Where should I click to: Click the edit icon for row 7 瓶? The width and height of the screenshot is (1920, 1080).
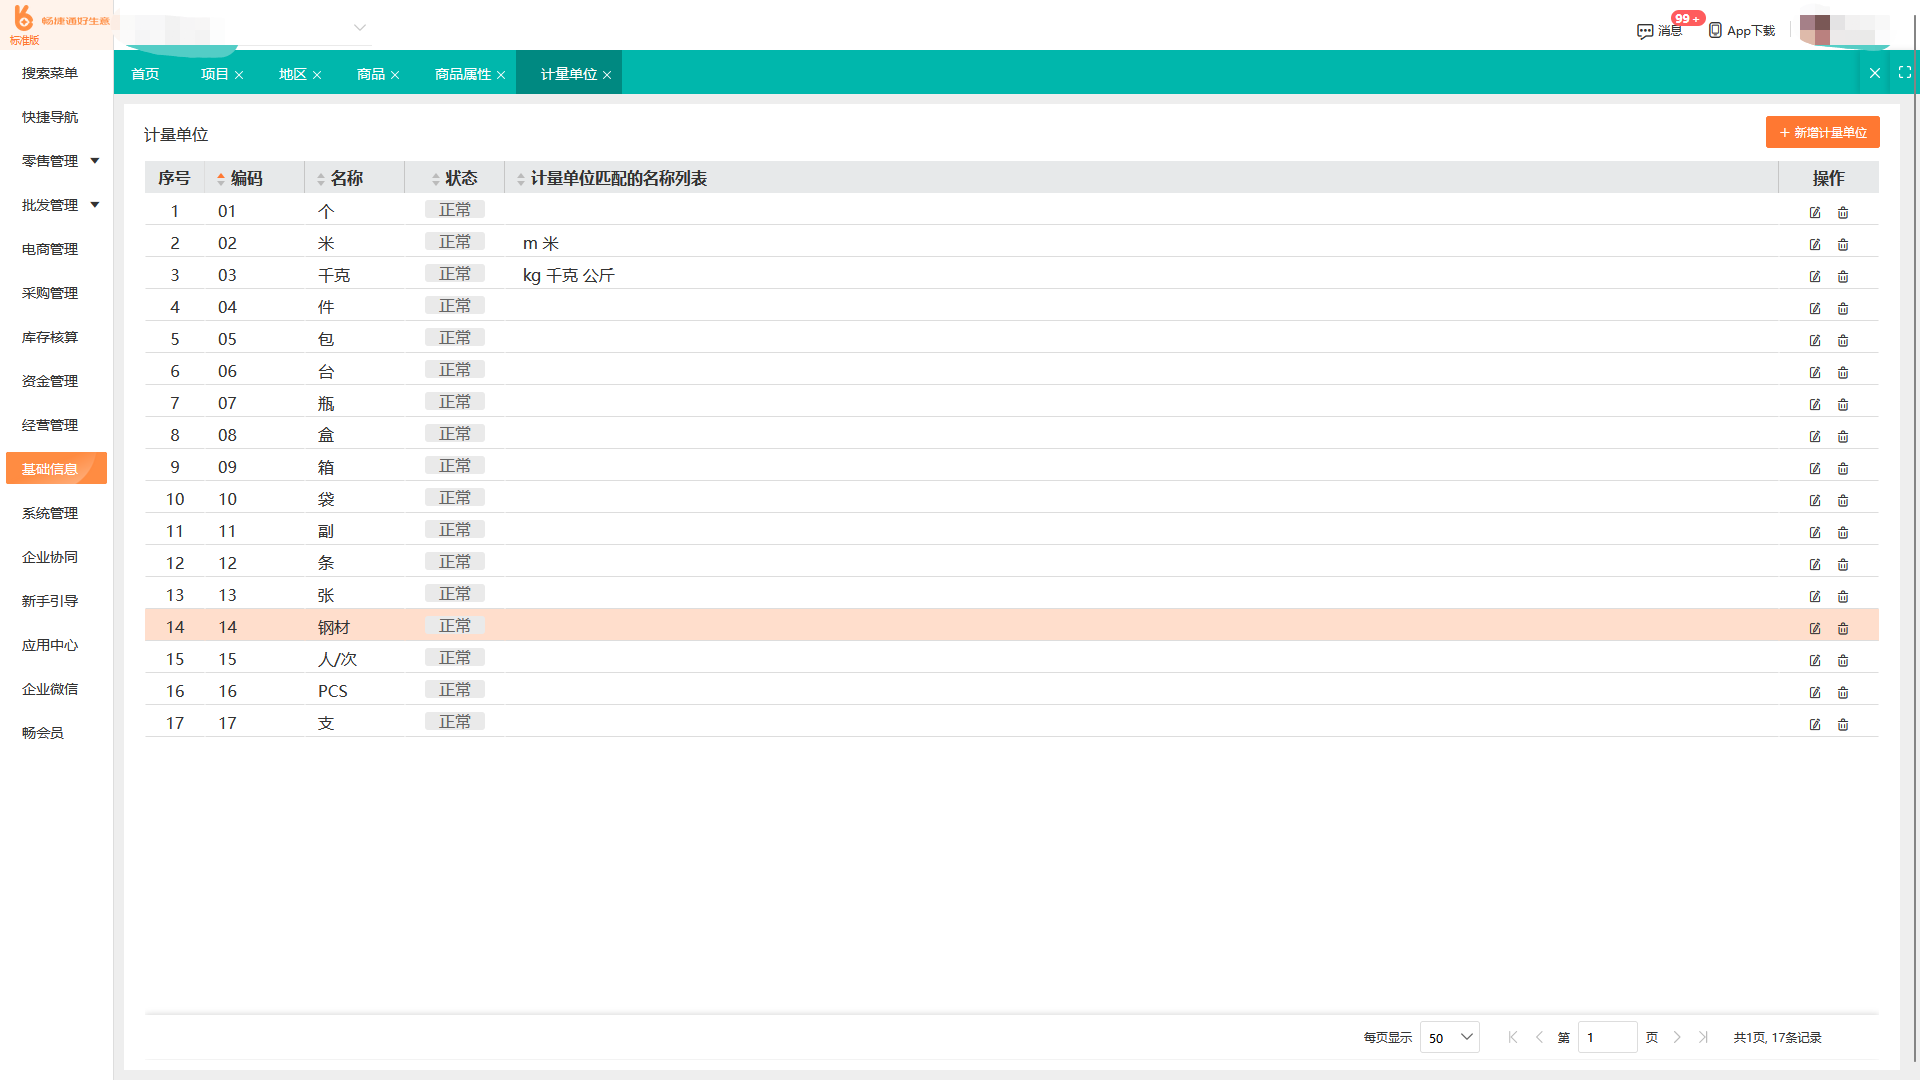1815,404
